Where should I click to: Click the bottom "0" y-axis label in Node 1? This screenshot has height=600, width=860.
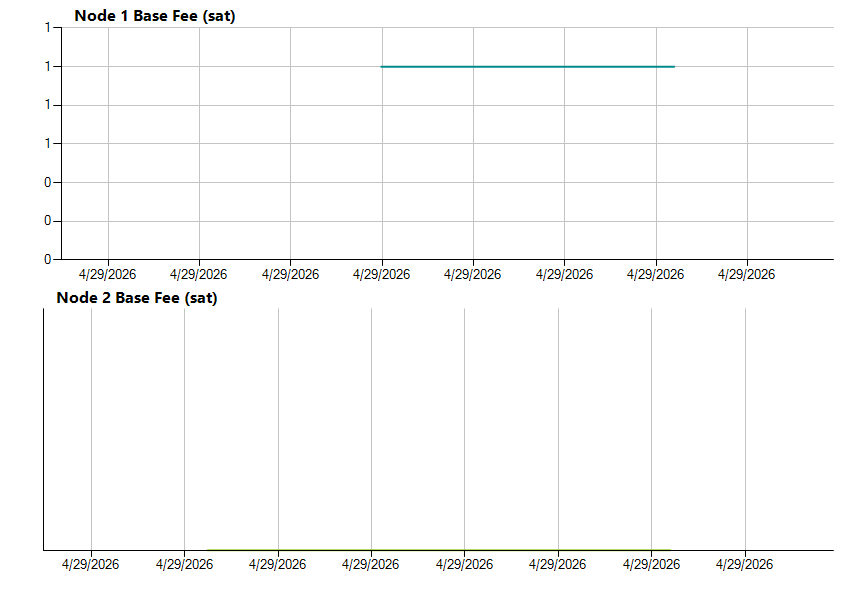(46, 259)
